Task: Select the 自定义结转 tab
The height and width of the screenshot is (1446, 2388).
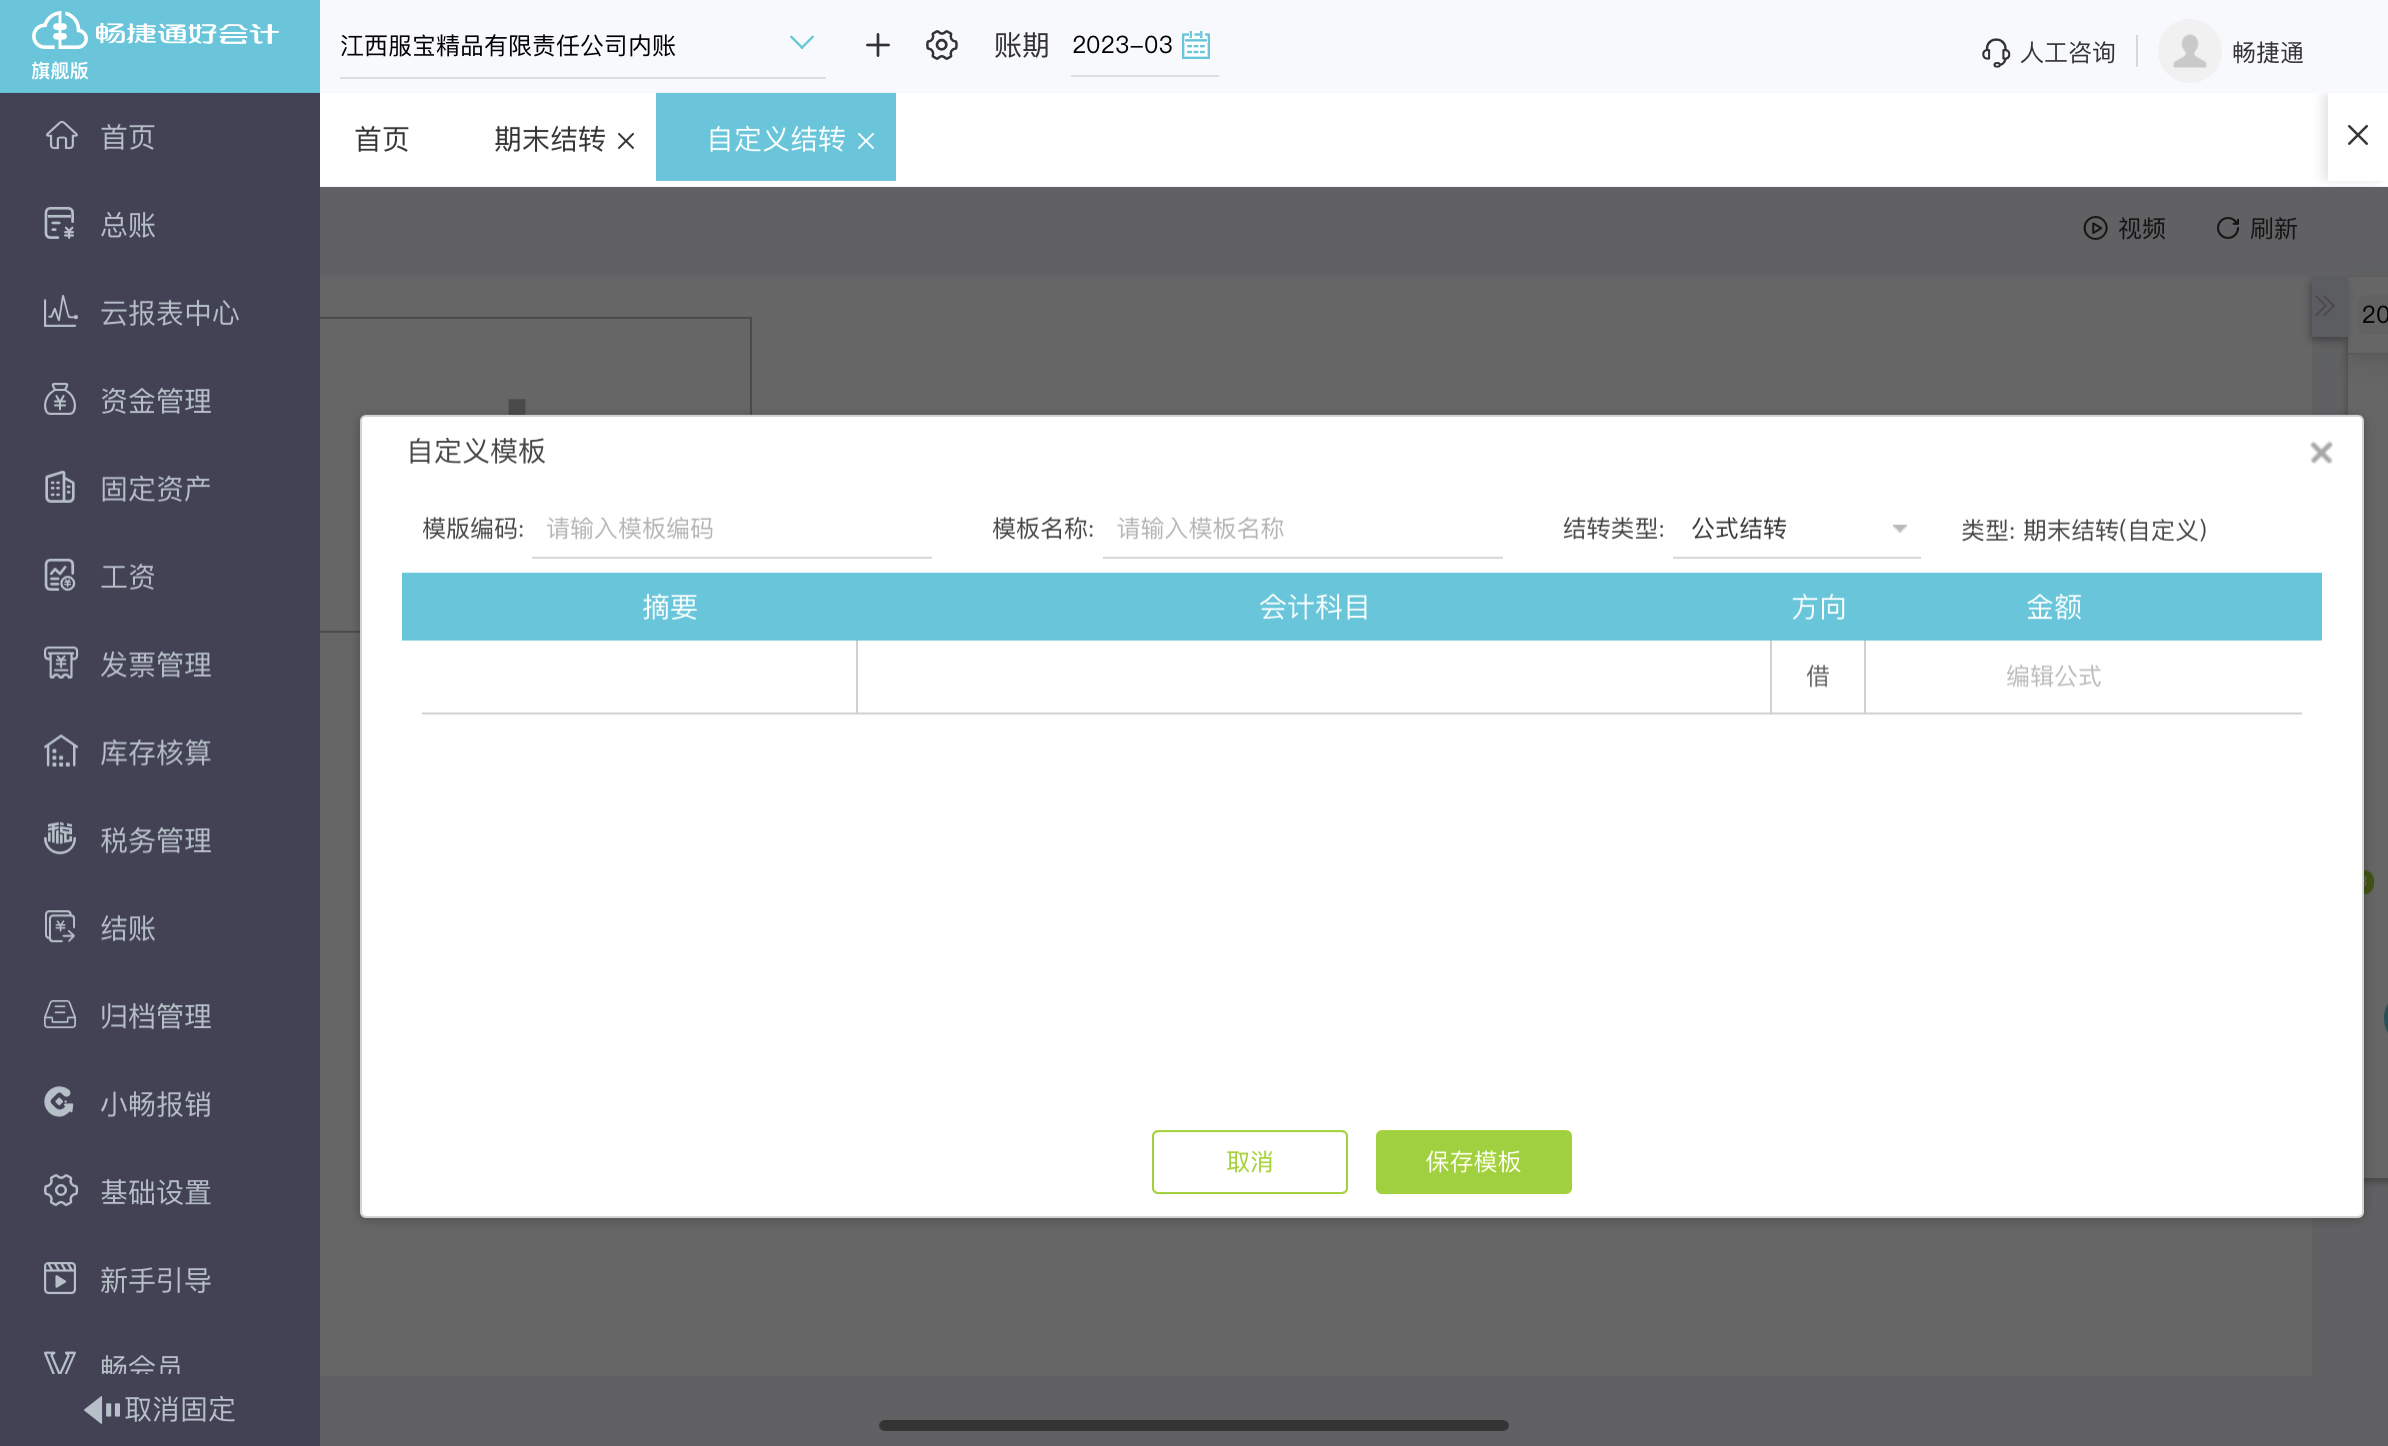Action: pos(774,140)
